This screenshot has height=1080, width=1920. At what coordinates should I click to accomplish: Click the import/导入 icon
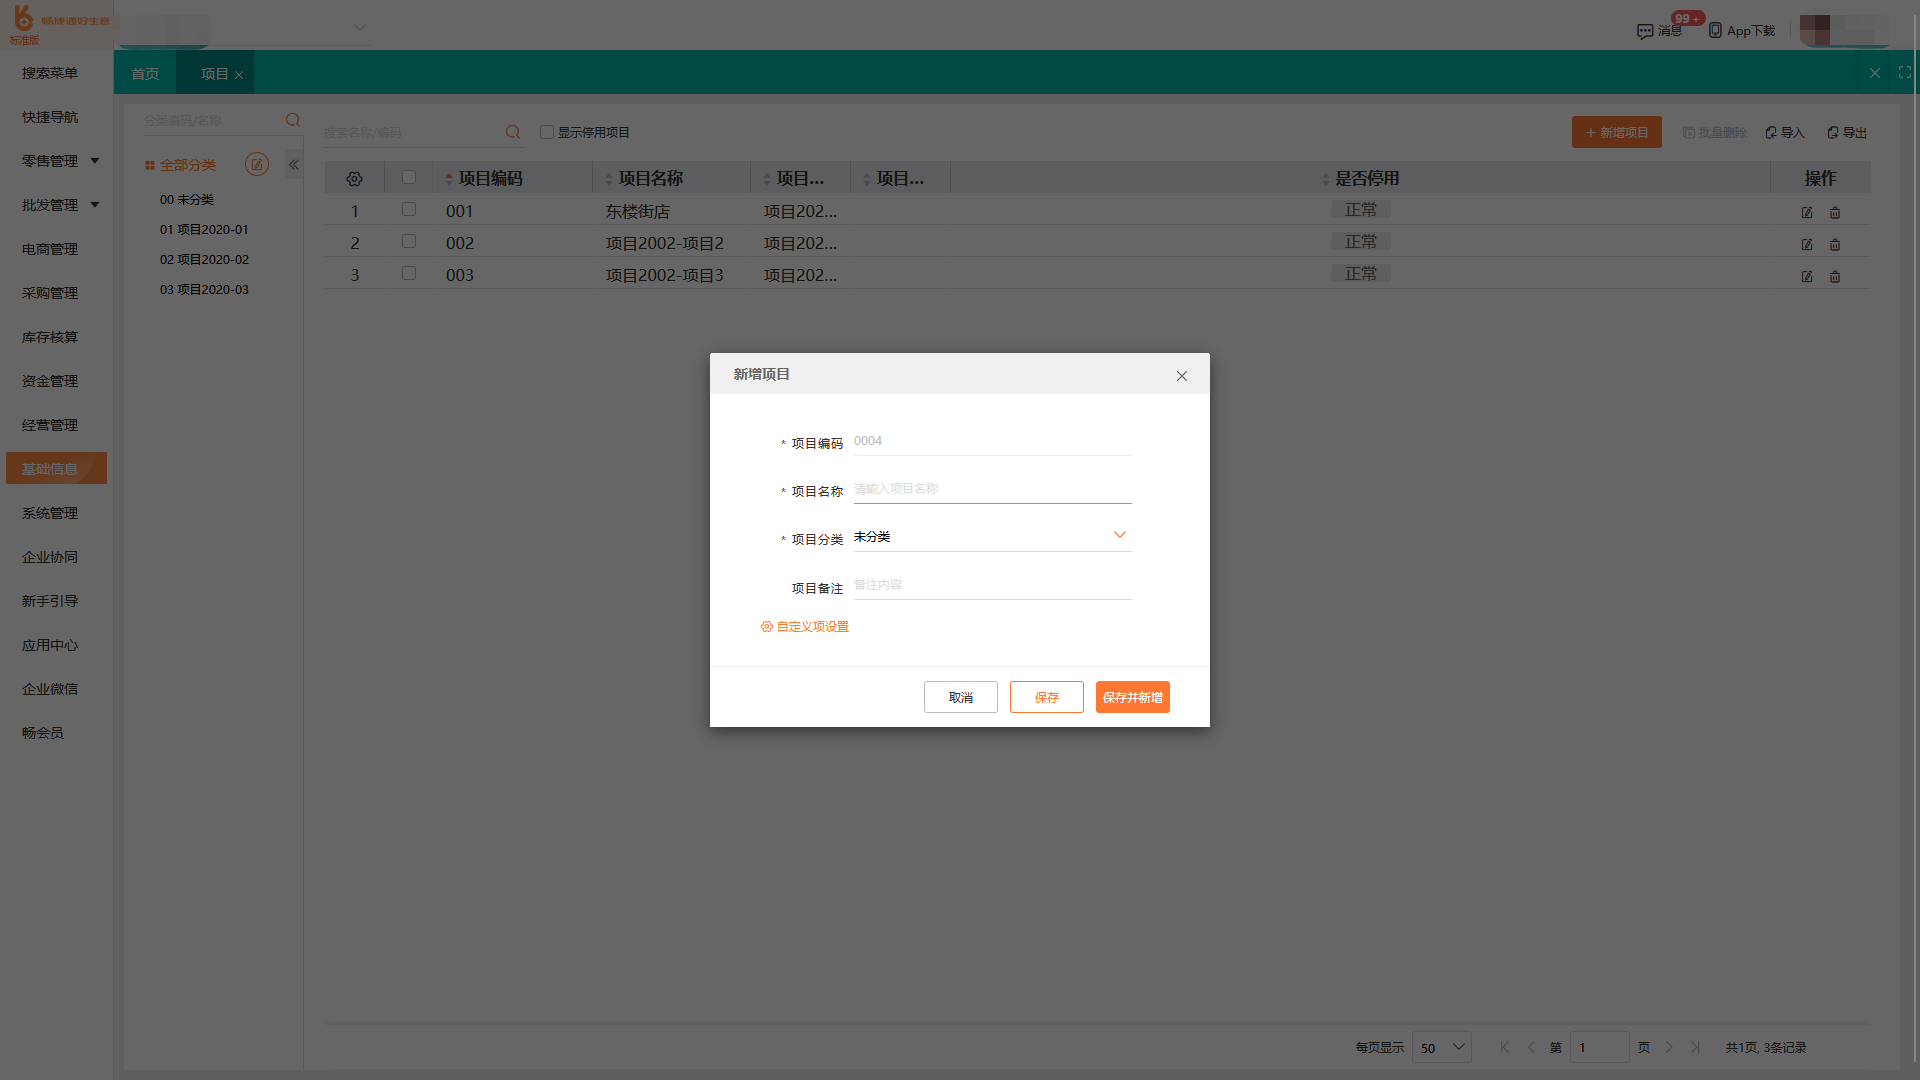pyautogui.click(x=1785, y=131)
